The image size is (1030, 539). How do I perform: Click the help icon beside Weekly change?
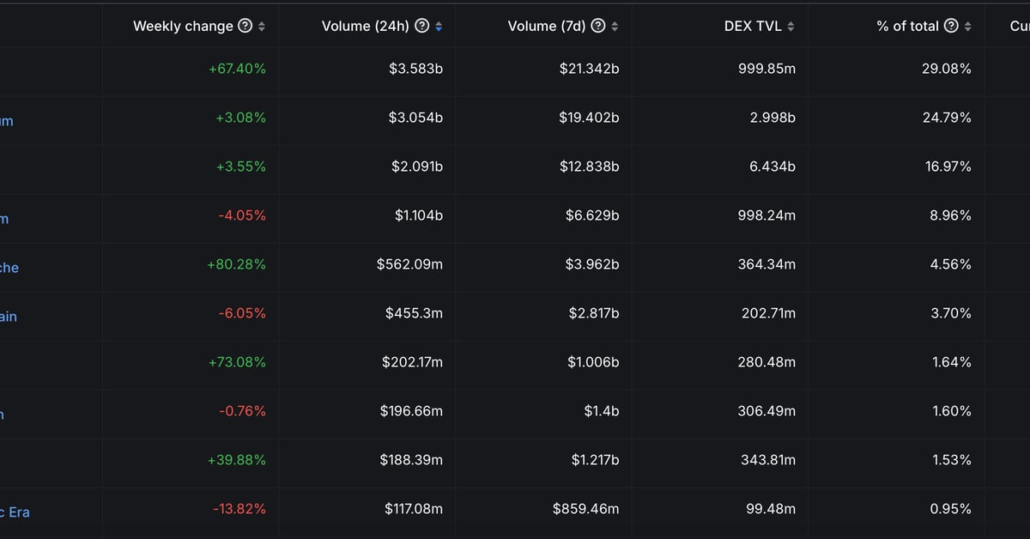click(x=245, y=26)
